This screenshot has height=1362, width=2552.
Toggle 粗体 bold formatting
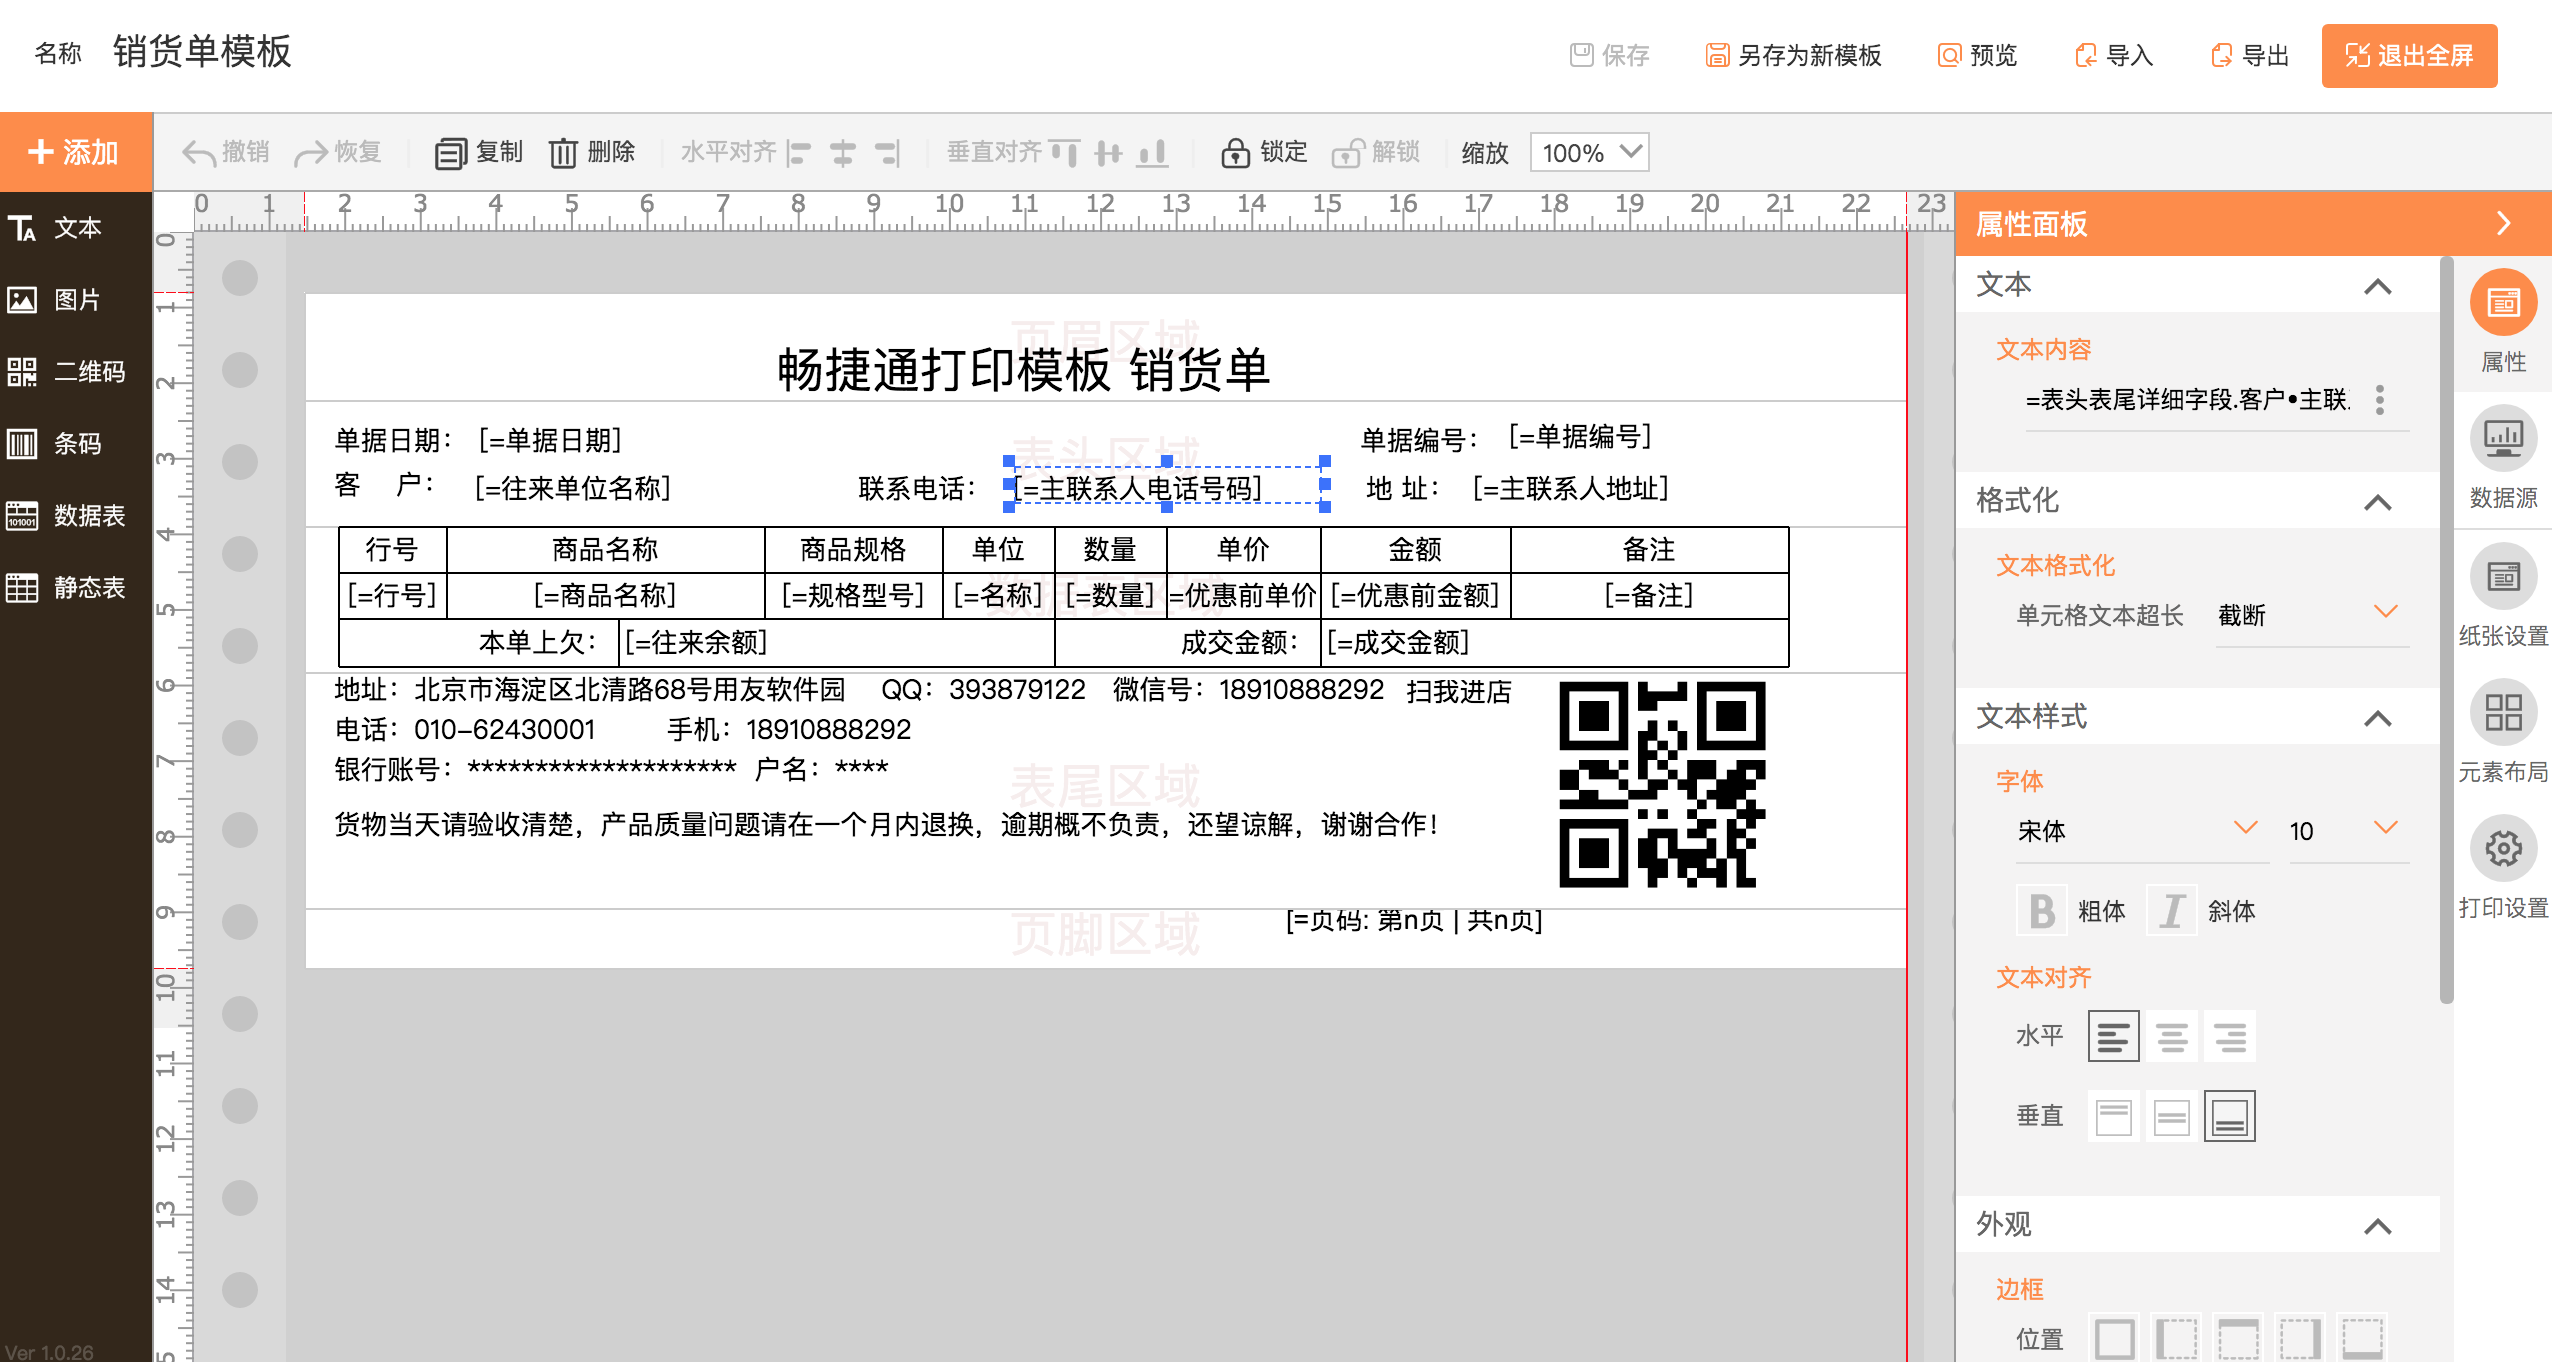point(2037,911)
